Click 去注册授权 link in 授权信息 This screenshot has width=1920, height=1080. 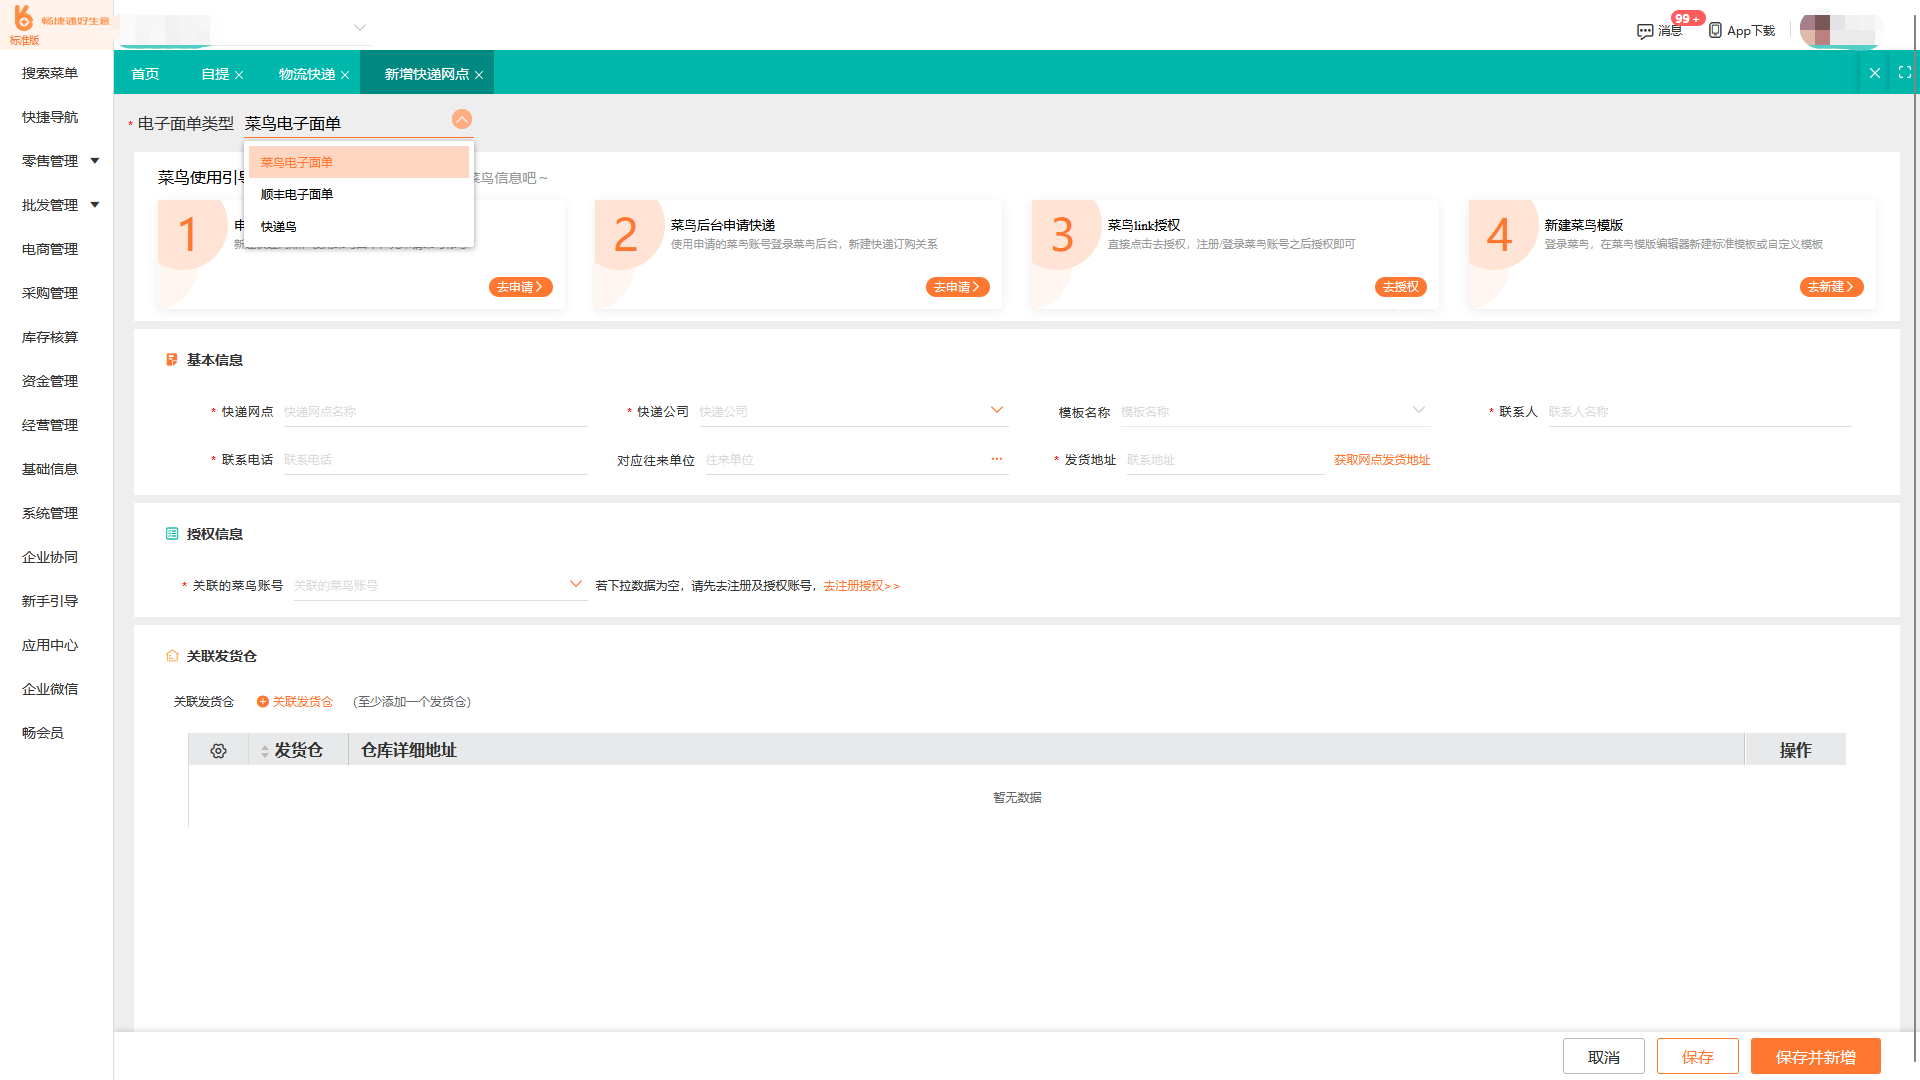[x=858, y=585]
